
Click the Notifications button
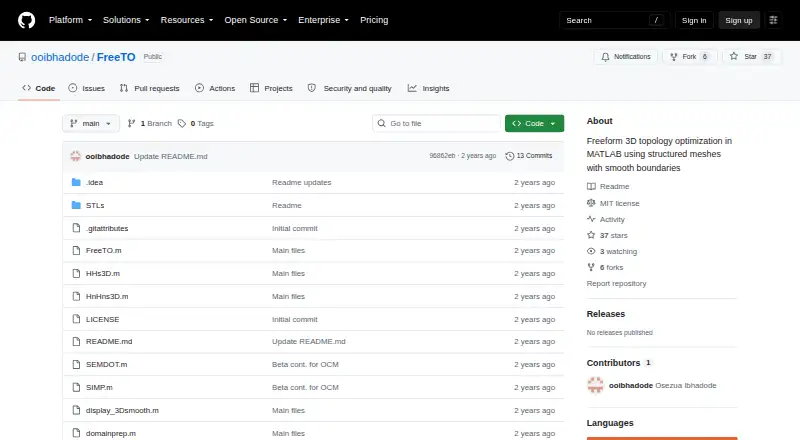tap(626, 57)
